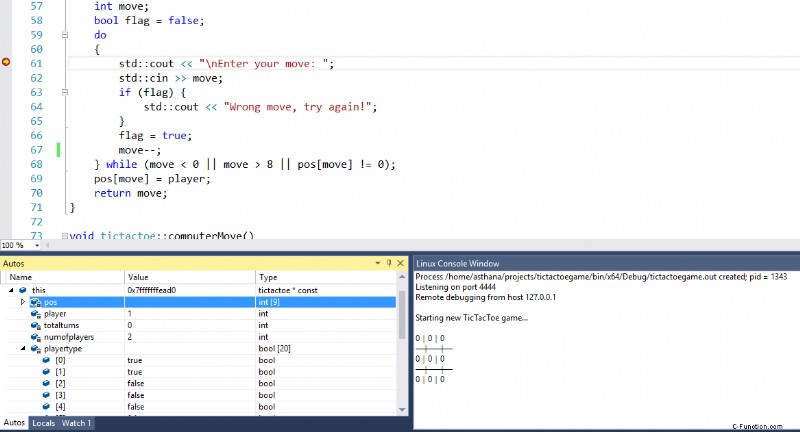This screenshot has height=432, width=800.
Task: Close the Autos panel
Action: pos(402,263)
